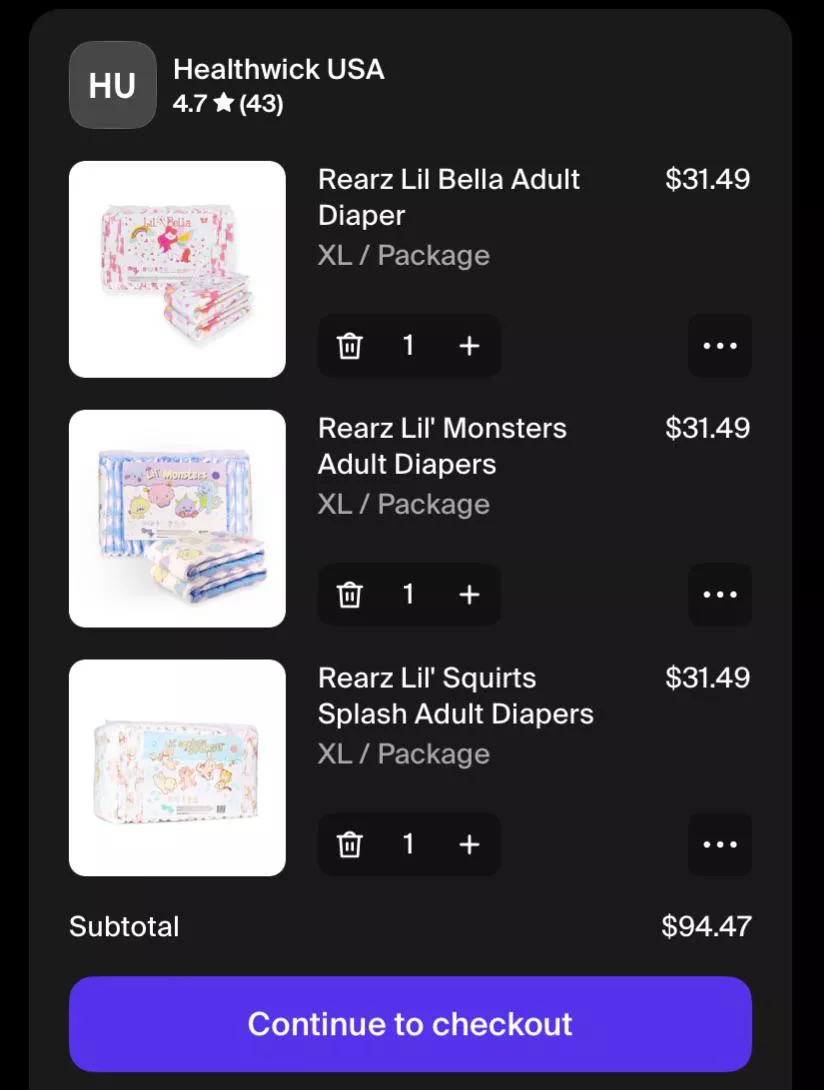This screenshot has width=824, height=1090.
Task: Open more options for Lil' Monsters item
Action: click(x=719, y=595)
